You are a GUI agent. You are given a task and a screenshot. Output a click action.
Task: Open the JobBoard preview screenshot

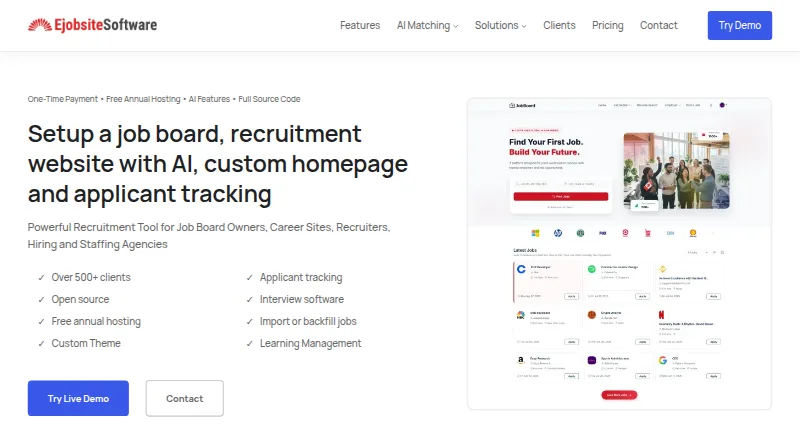(x=619, y=254)
